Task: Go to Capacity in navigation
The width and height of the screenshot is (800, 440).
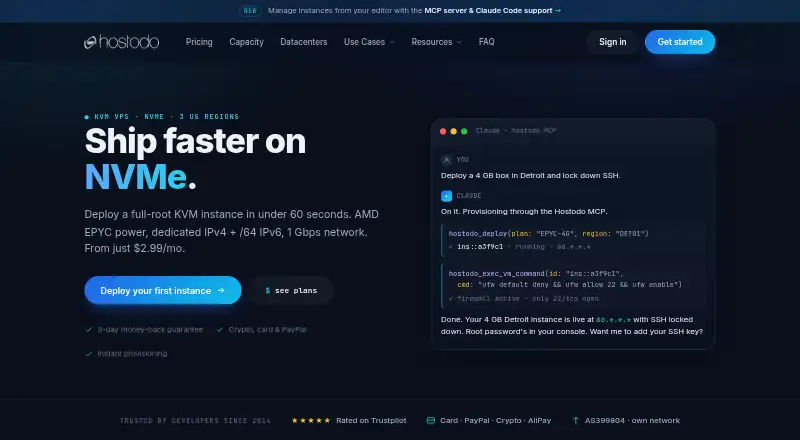Action: tap(246, 42)
